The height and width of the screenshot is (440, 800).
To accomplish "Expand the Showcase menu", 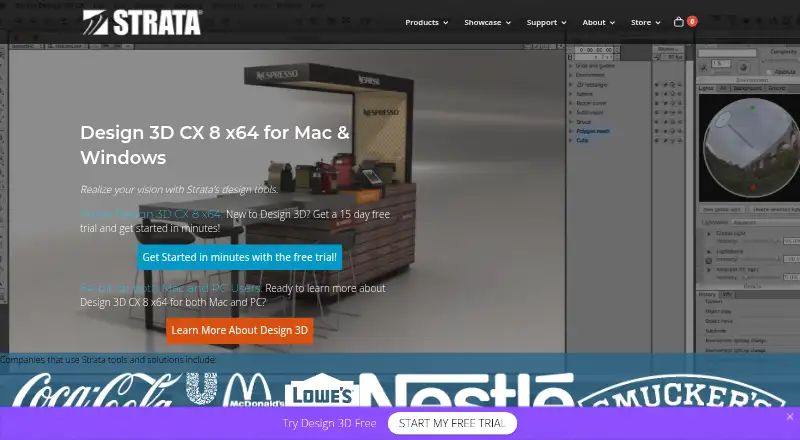I will pyautogui.click(x=487, y=22).
